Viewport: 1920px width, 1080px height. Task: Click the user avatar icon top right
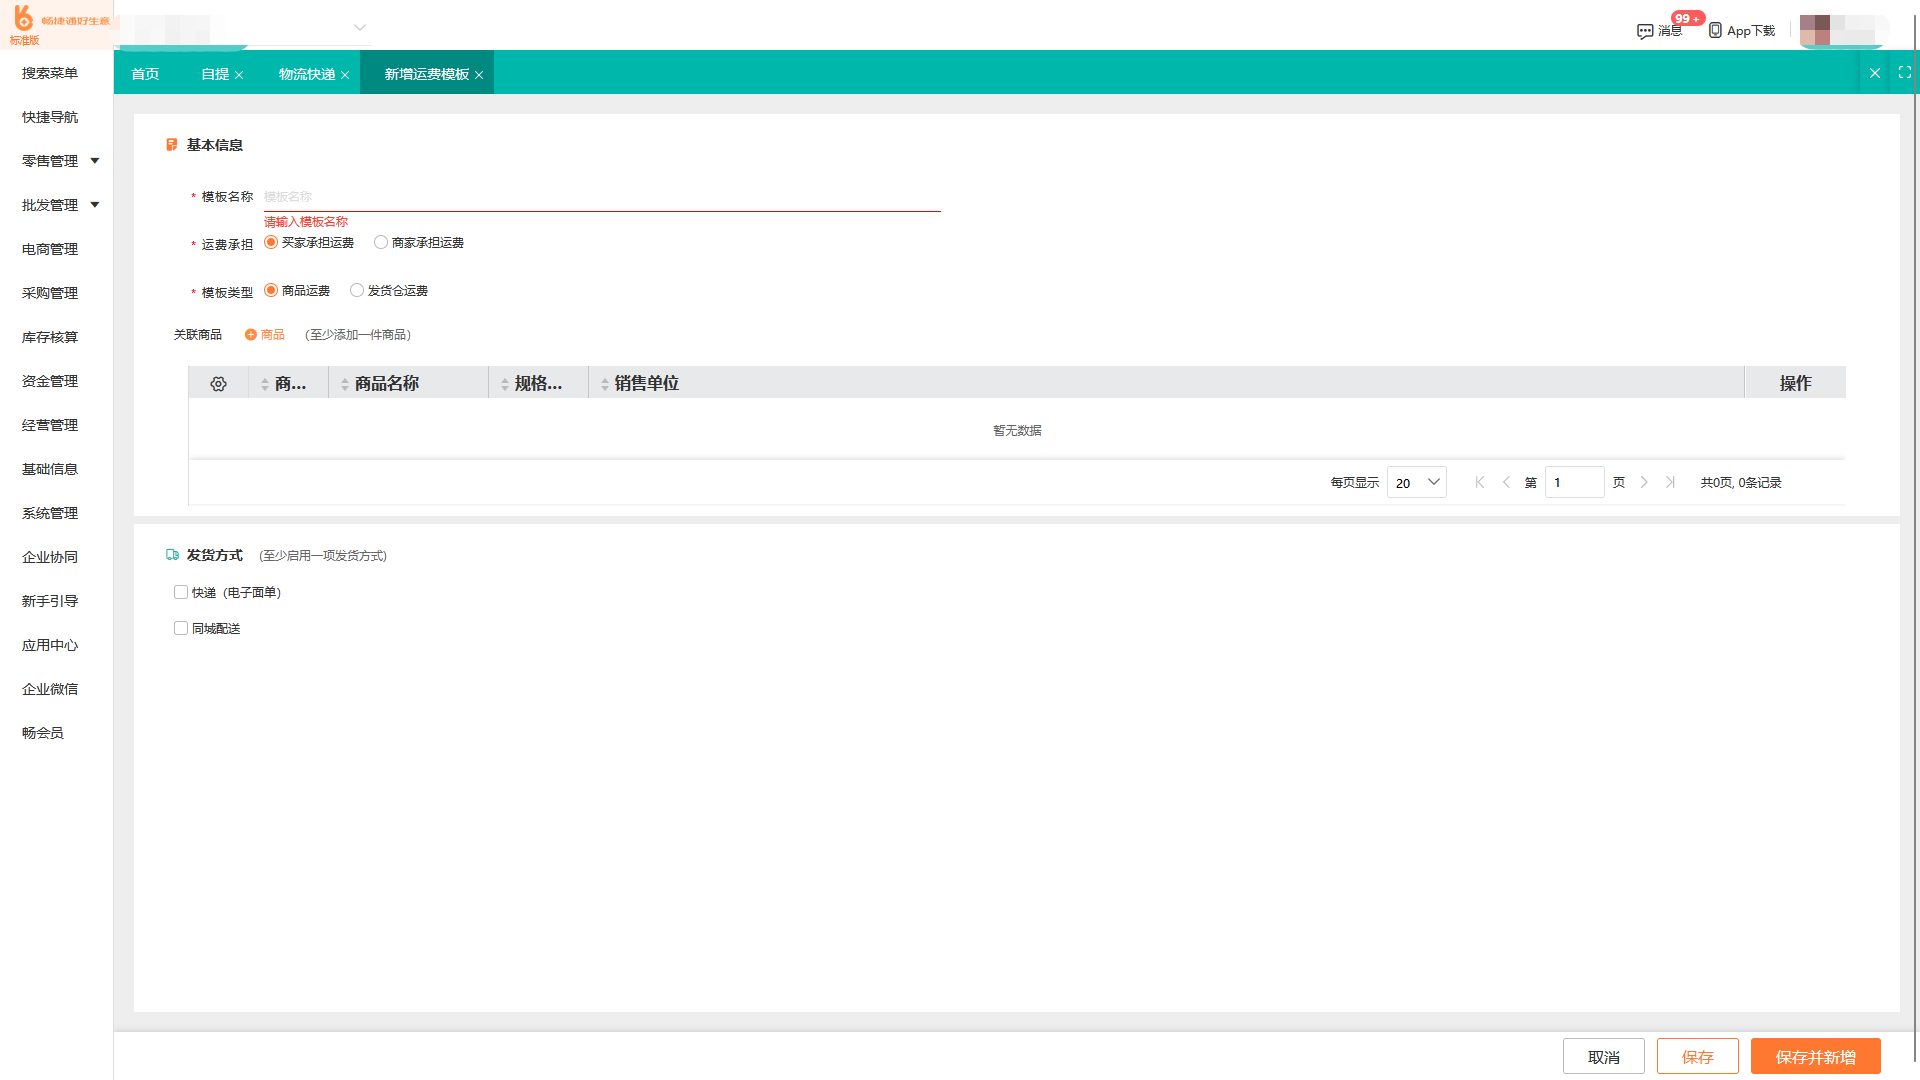pyautogui.click(x=1821, y=29)
